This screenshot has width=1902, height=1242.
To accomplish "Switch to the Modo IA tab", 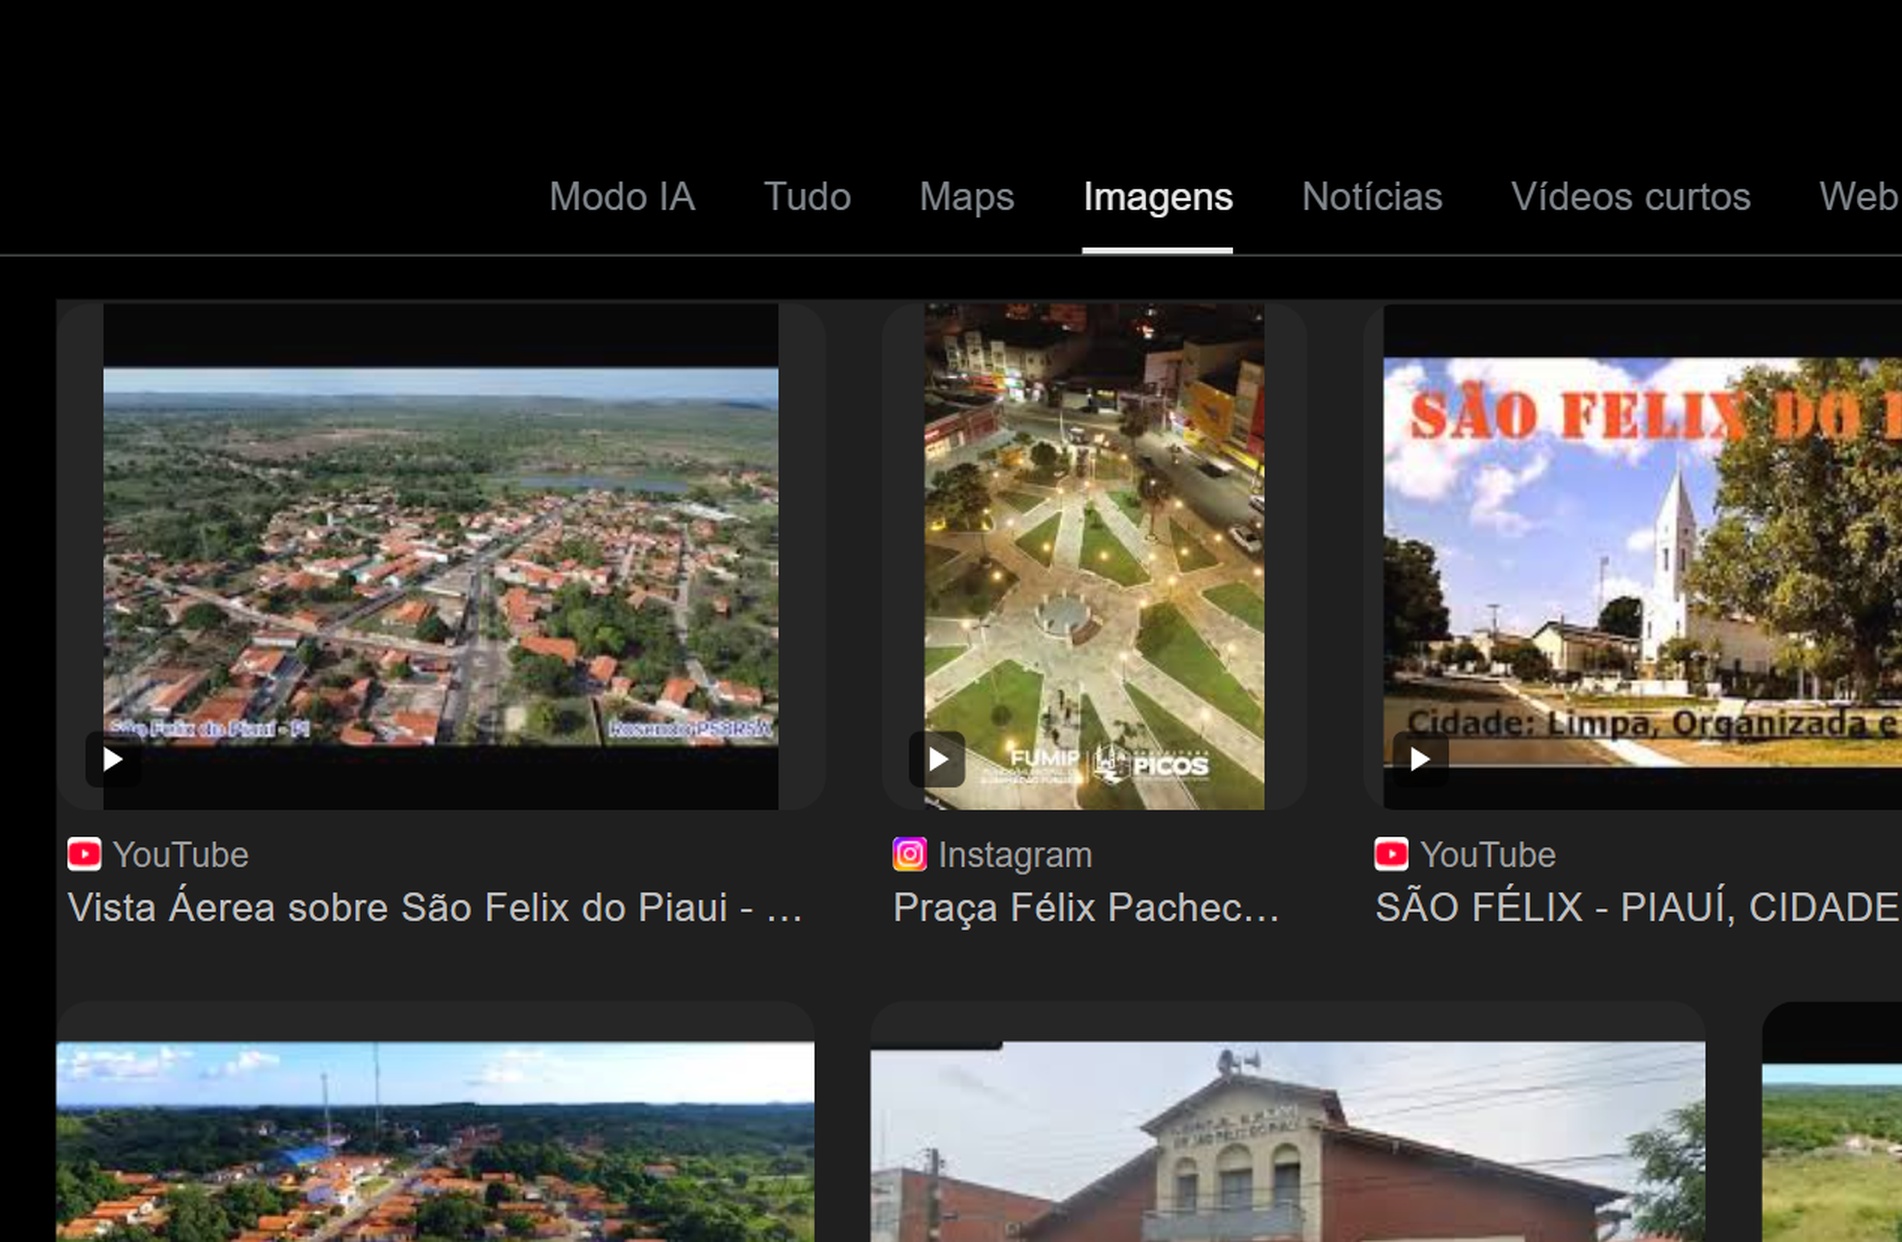I will (x=621, y=197).
